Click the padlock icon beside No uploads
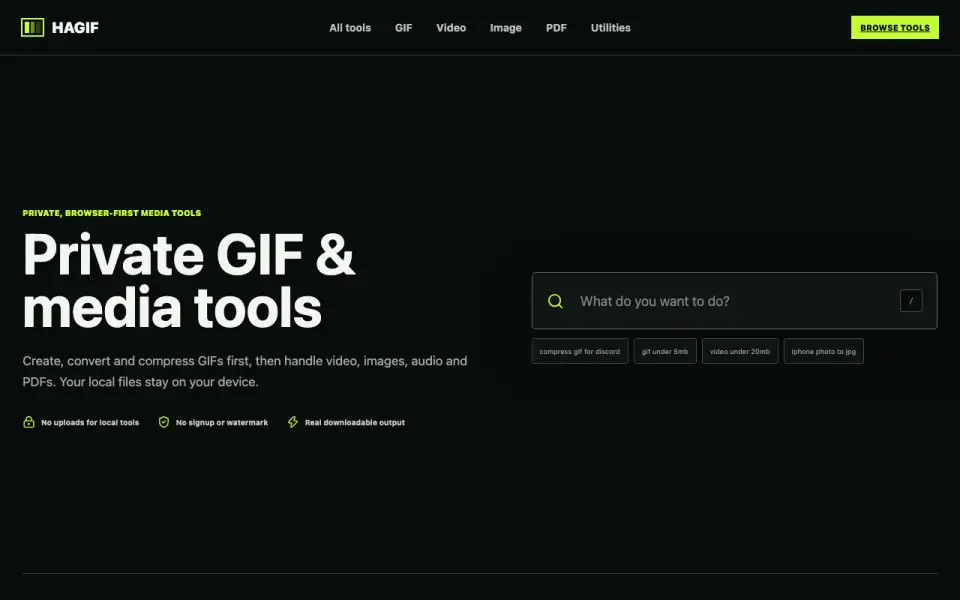This screenshot has height=600, width=960. [29, 422]
